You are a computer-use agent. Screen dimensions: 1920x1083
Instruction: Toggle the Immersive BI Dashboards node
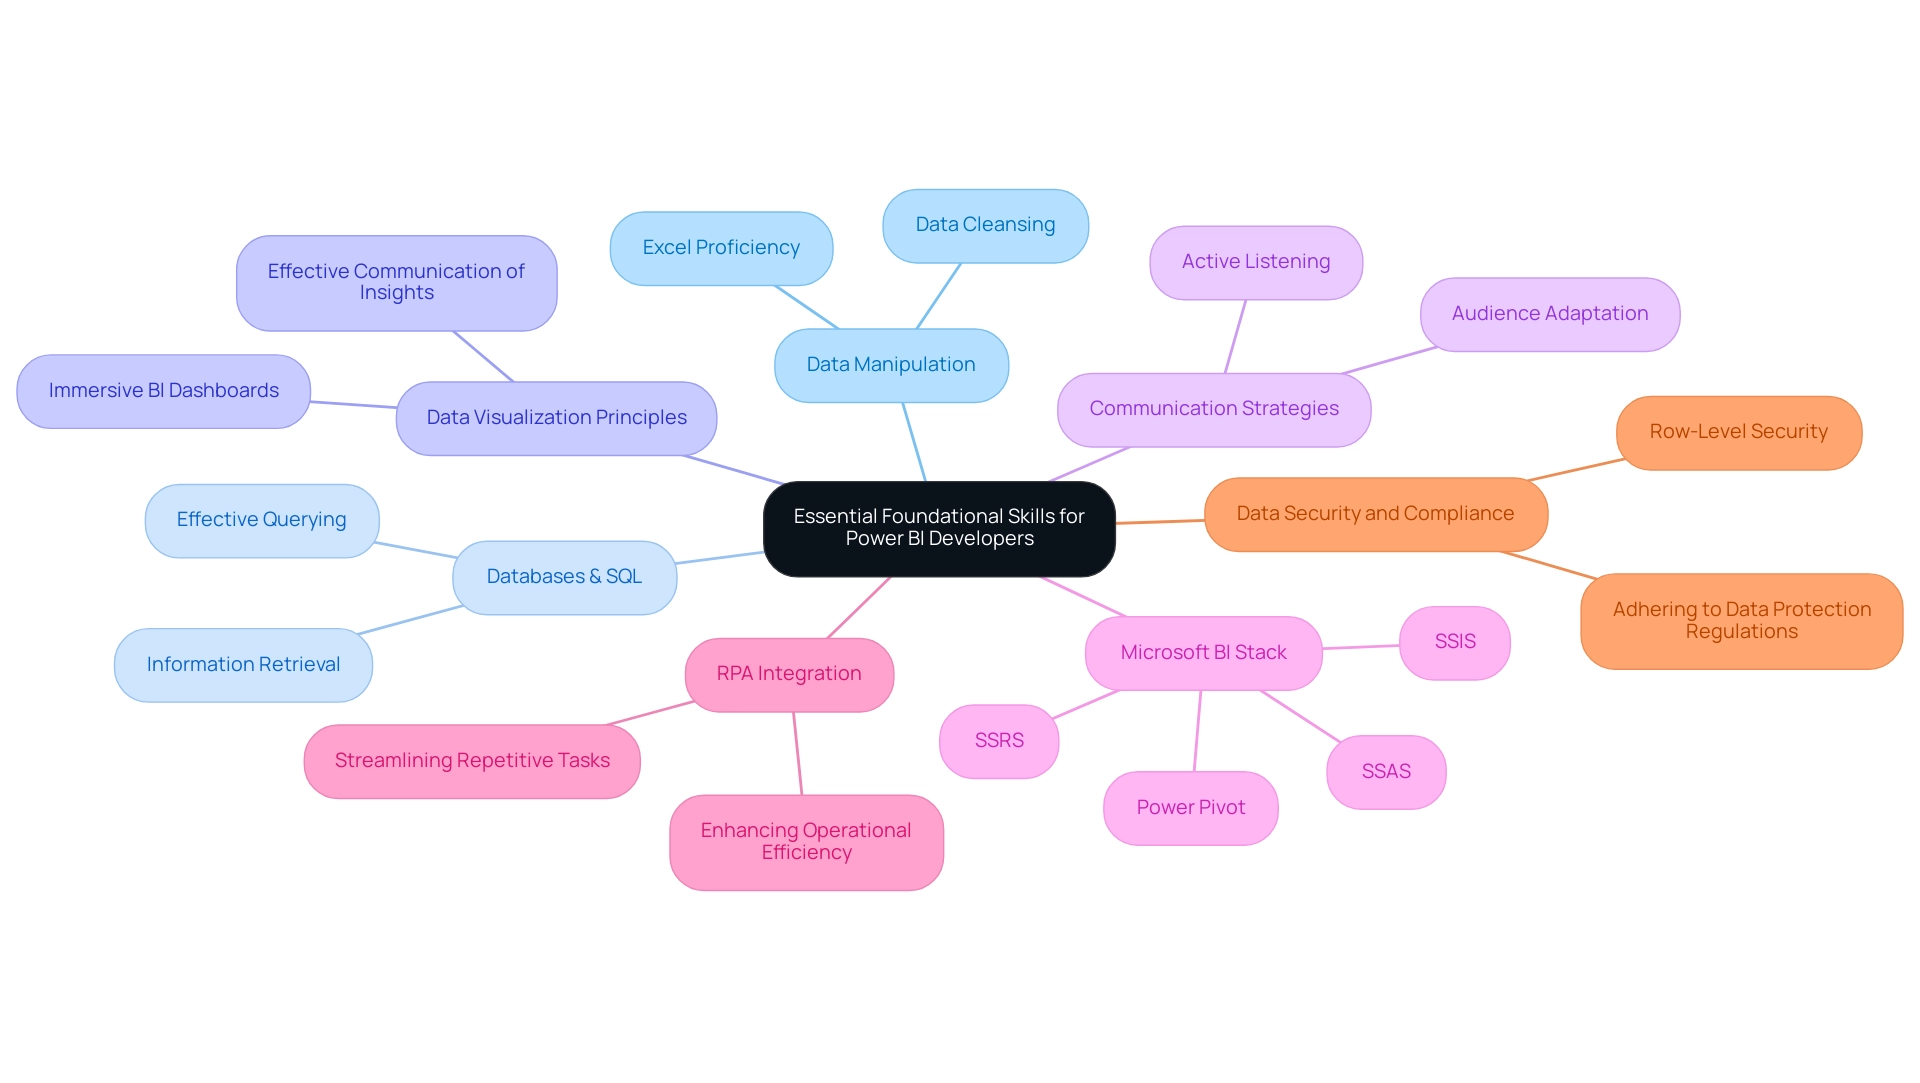158,397
